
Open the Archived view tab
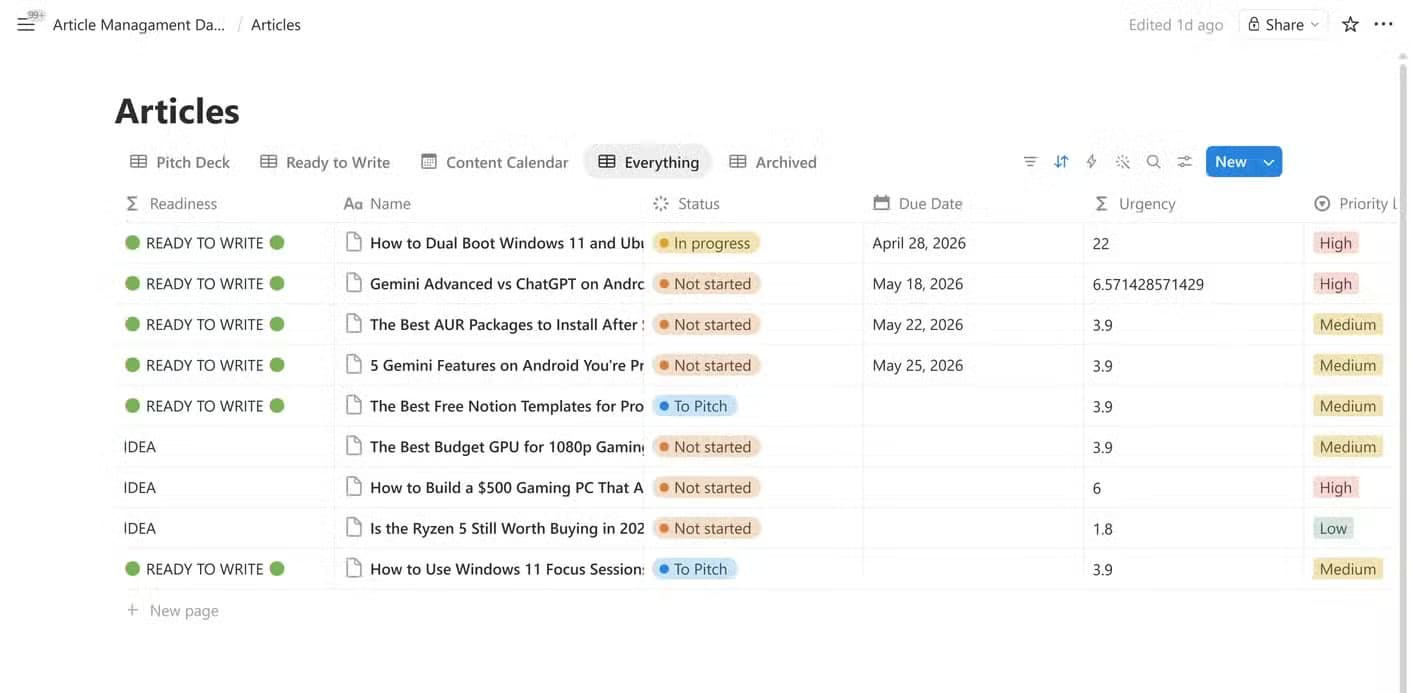(x=773, y=162)
